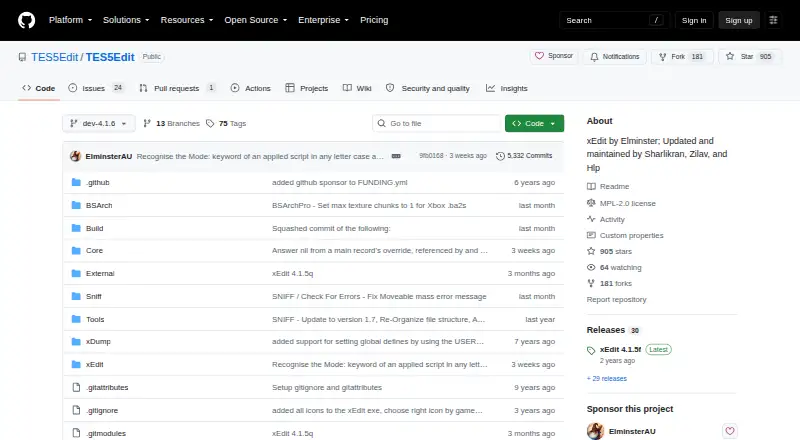The height and width of the screenshot is (440, 800).
Task: Click the BSArch folder icon
Action: pyautogui.click(x=76, y=205)
